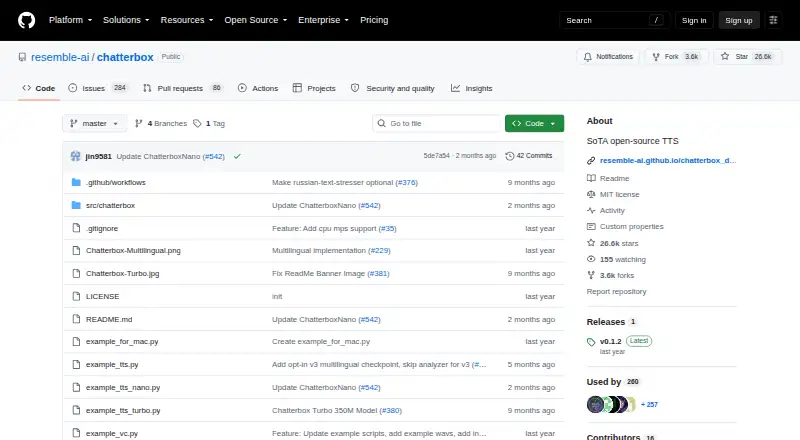Open the example_vc.py file

coord(112,433)
